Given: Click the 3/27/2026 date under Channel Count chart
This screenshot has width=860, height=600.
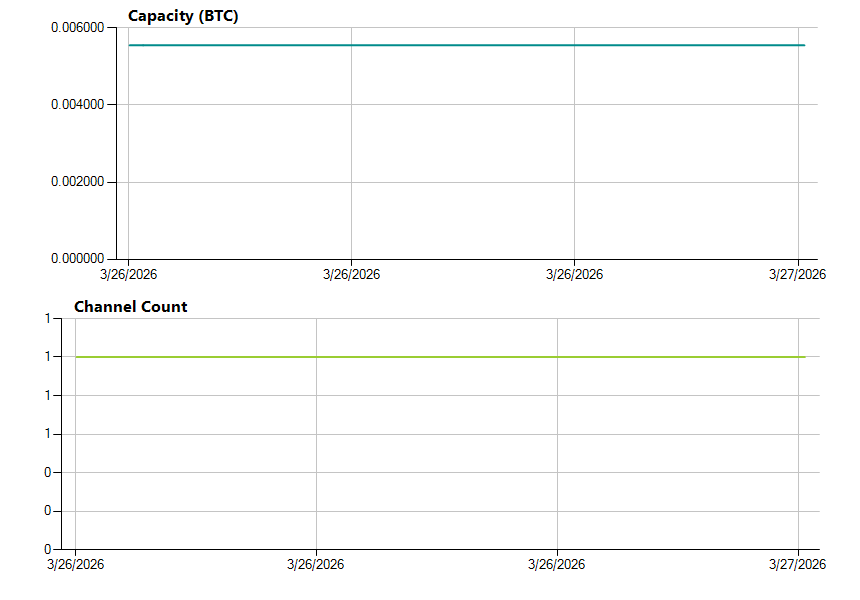Looking at the screenshot, I should pyautogui.click(x=797, y=565).
